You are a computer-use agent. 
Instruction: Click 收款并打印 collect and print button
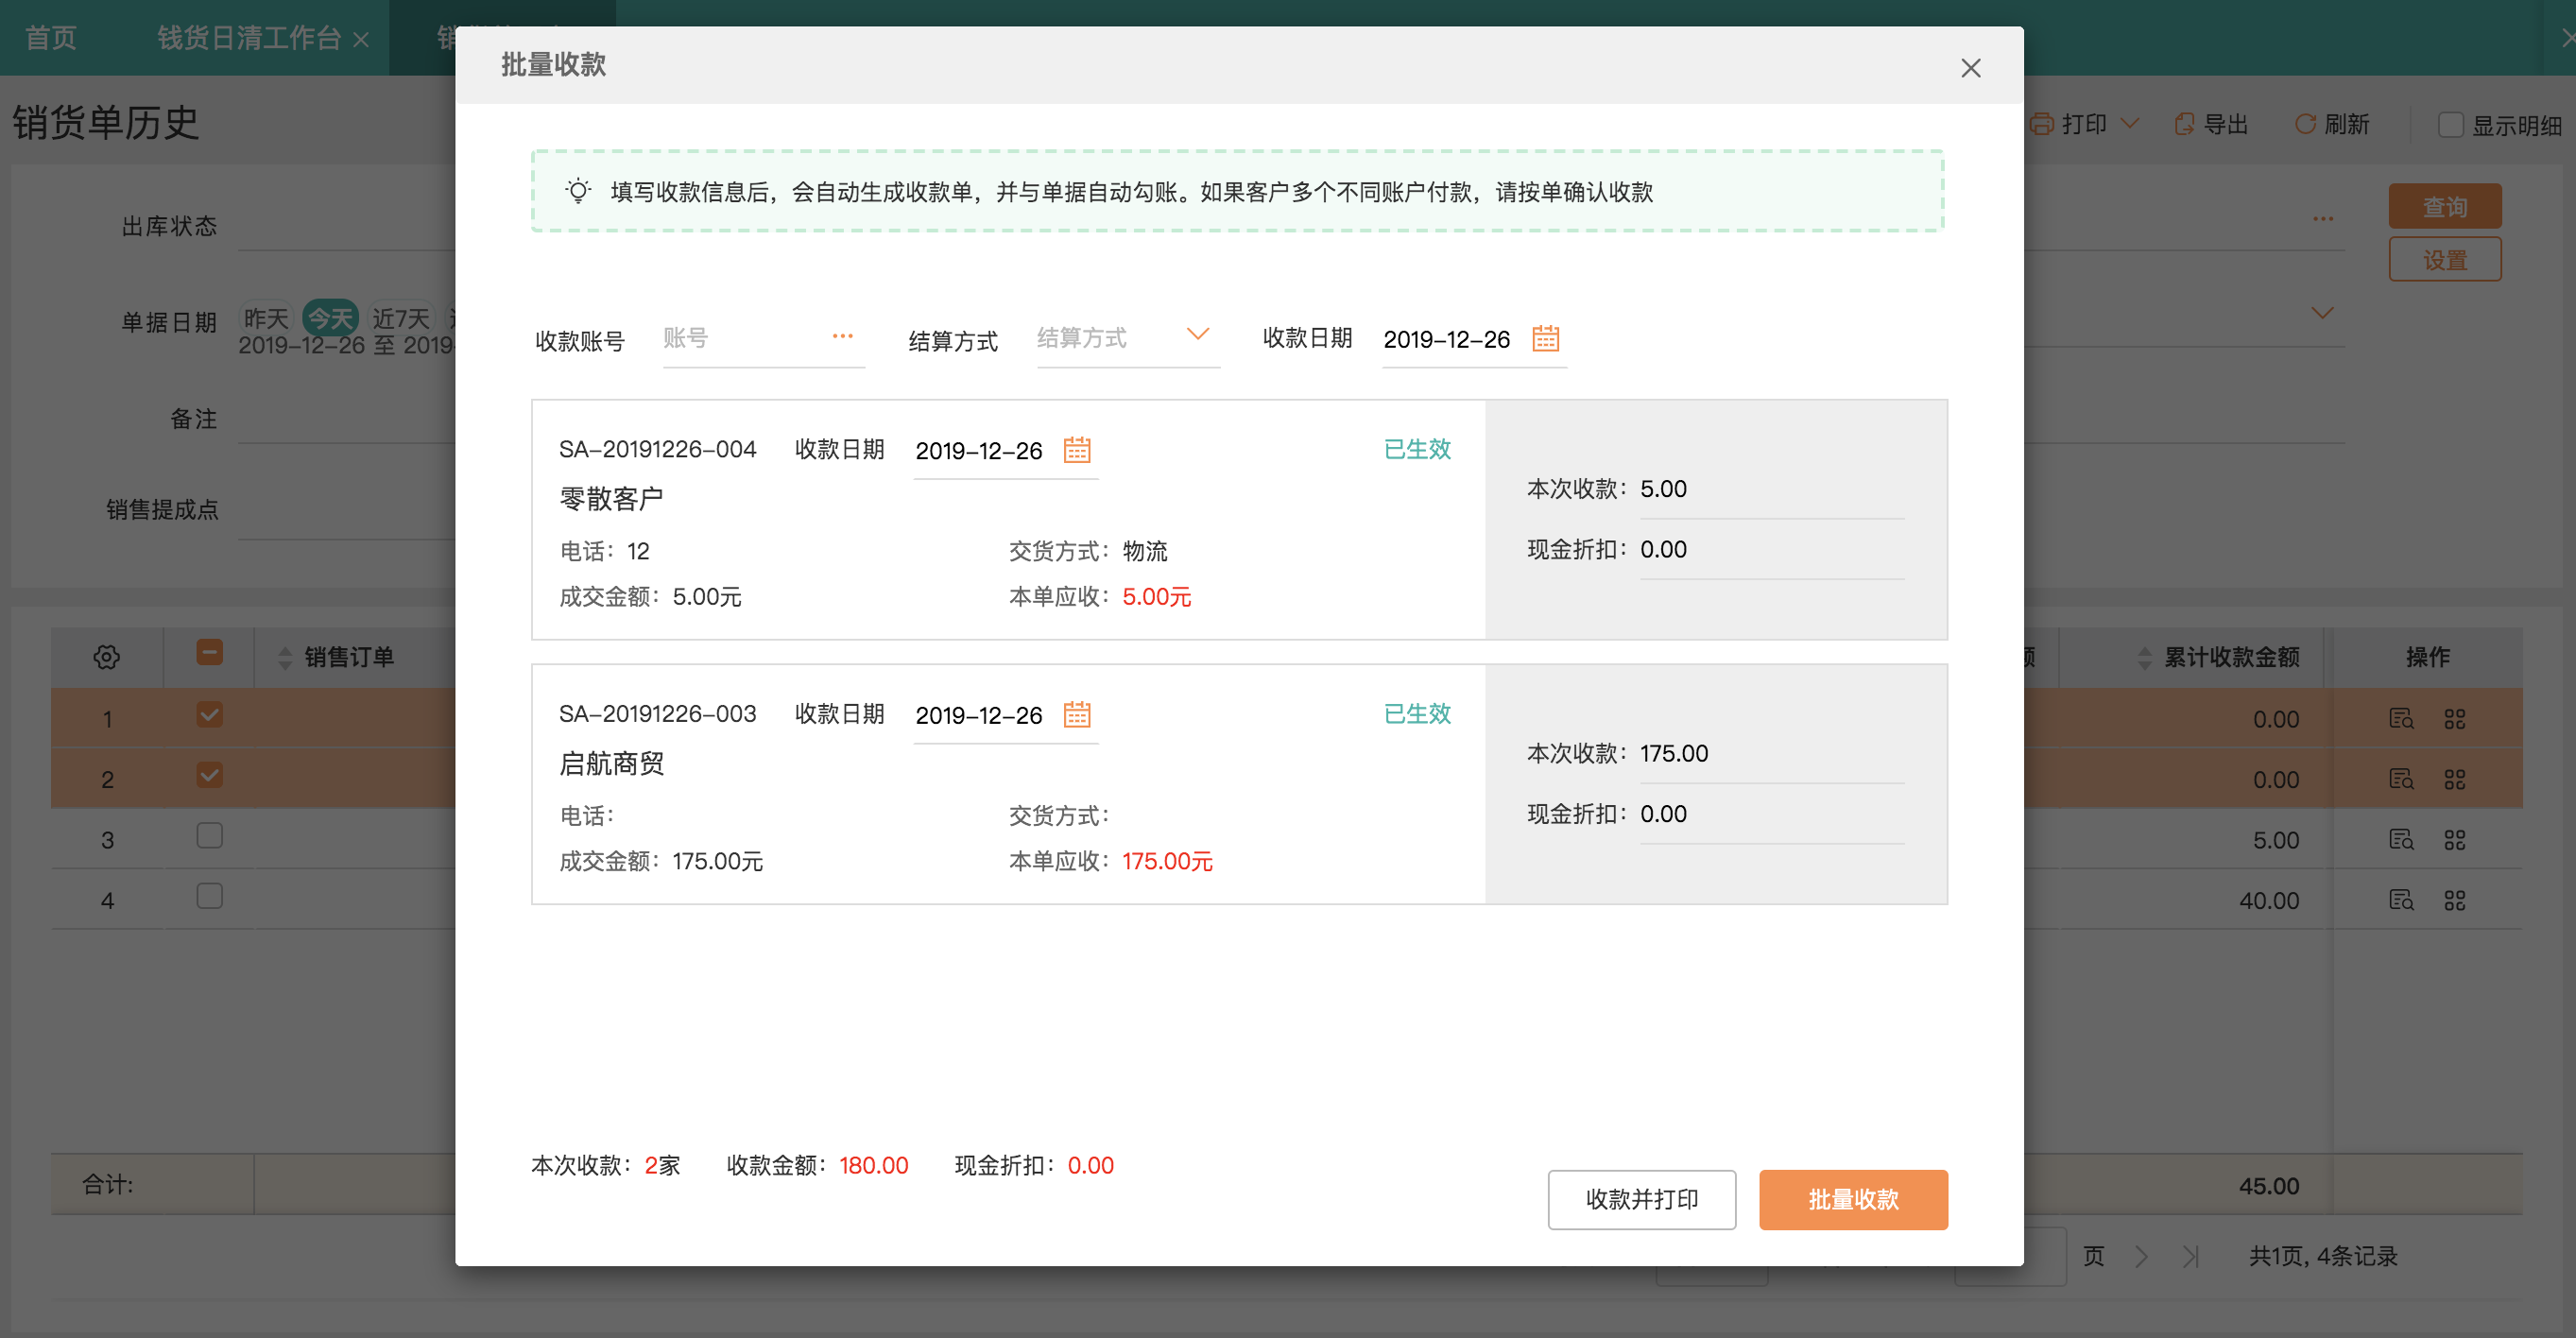click(1639, 1198)
